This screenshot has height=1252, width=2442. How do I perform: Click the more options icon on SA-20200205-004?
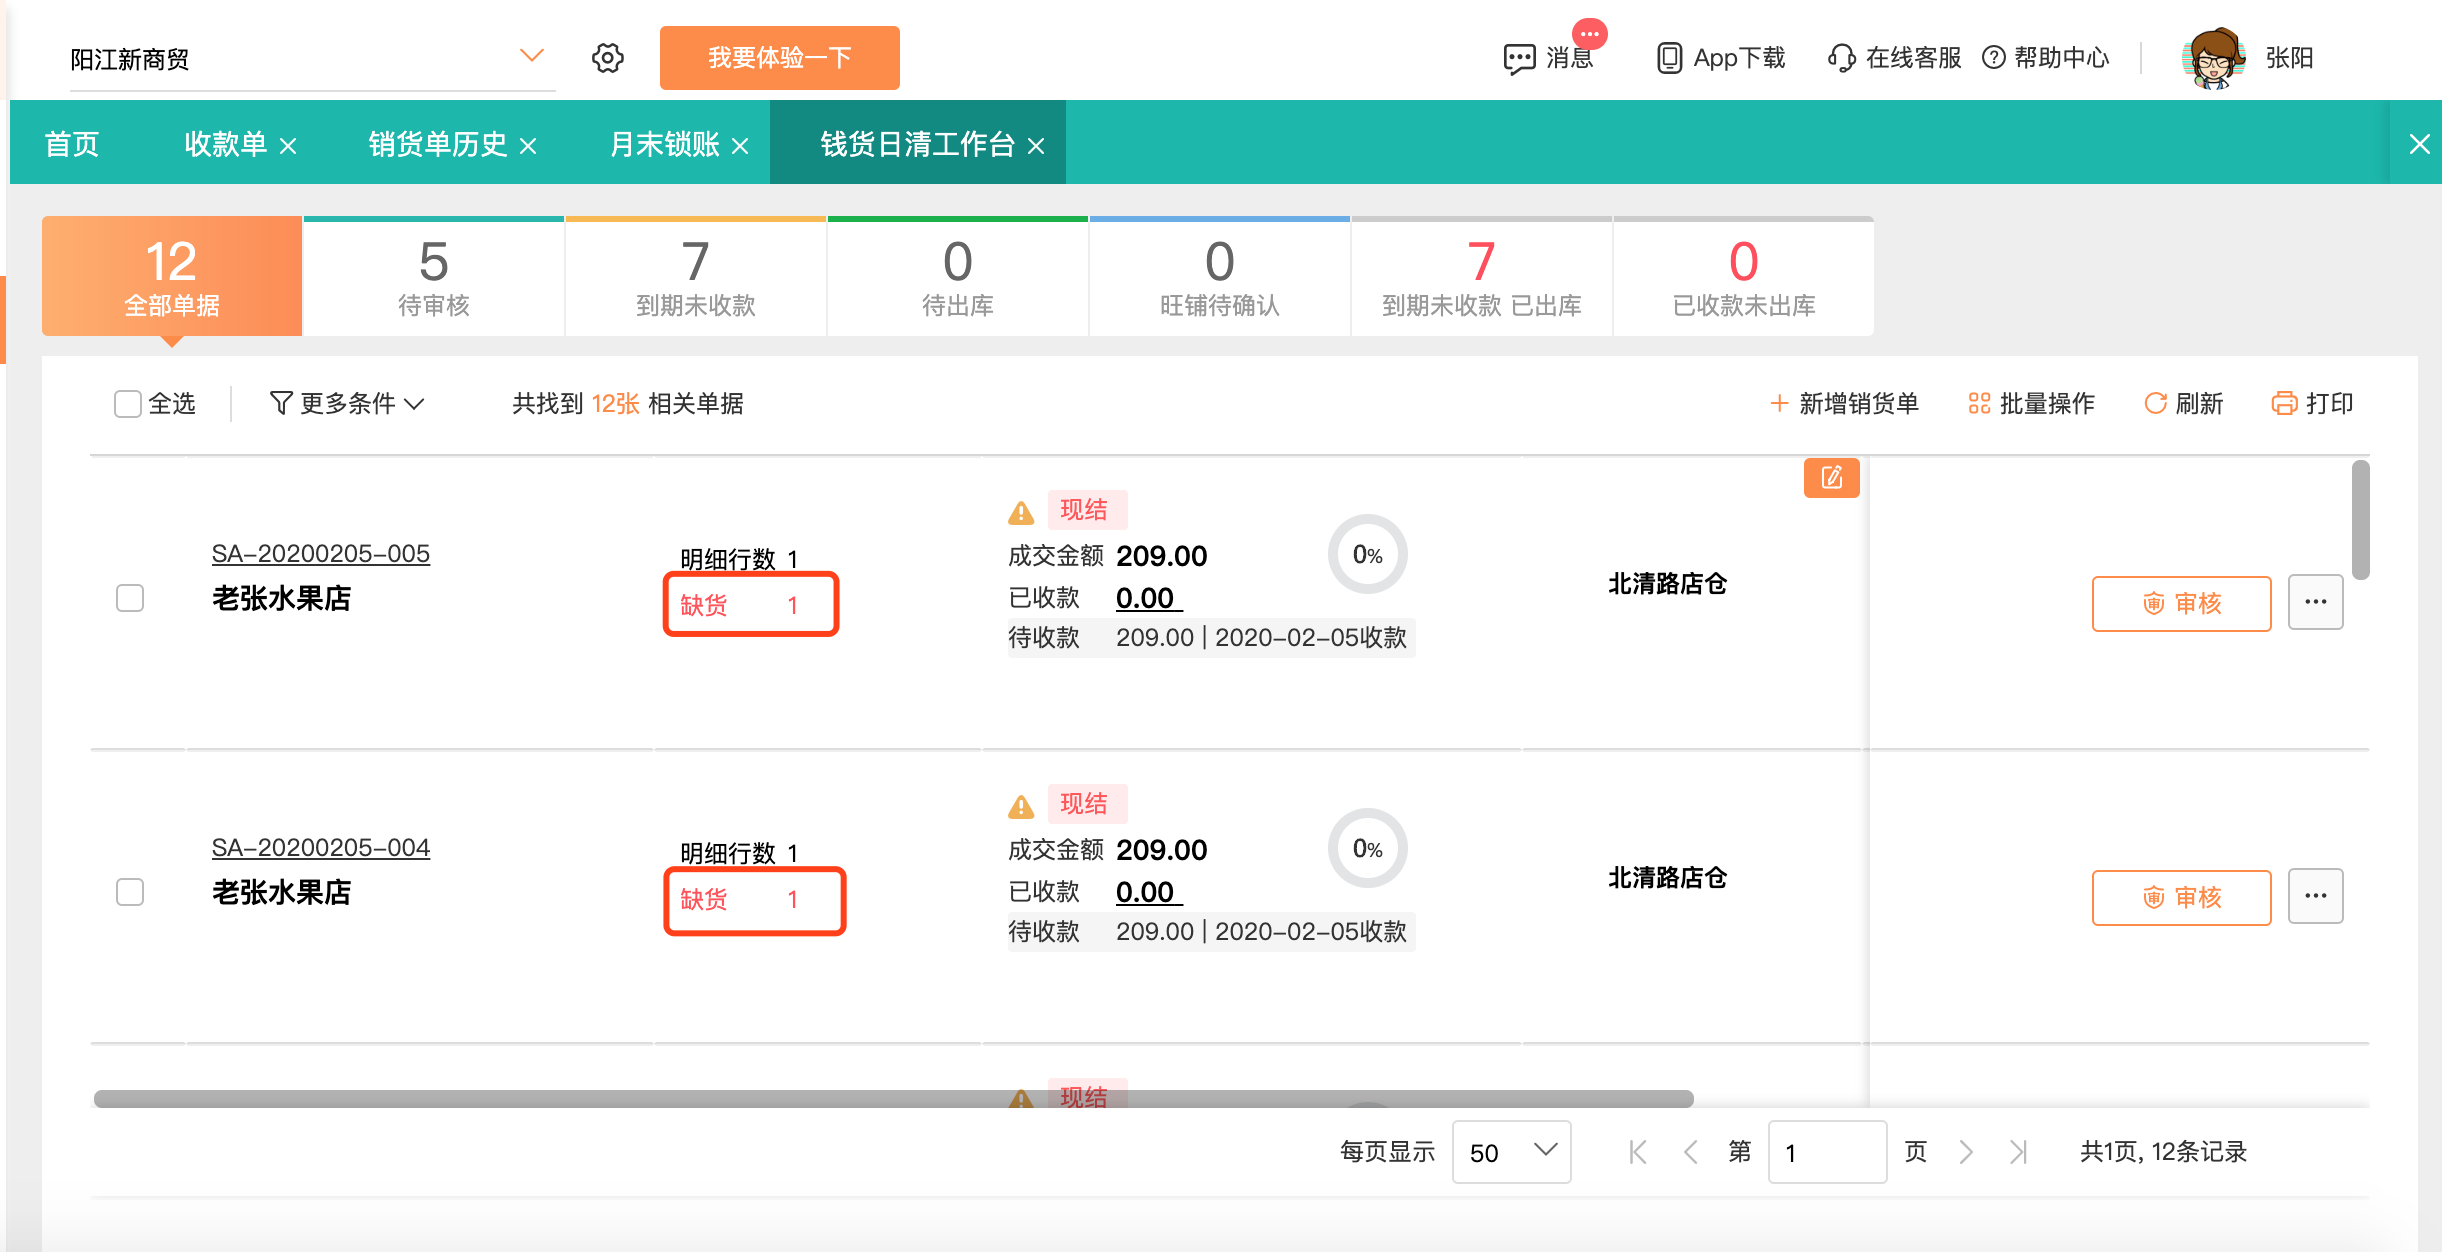(x=2314, y=894)
